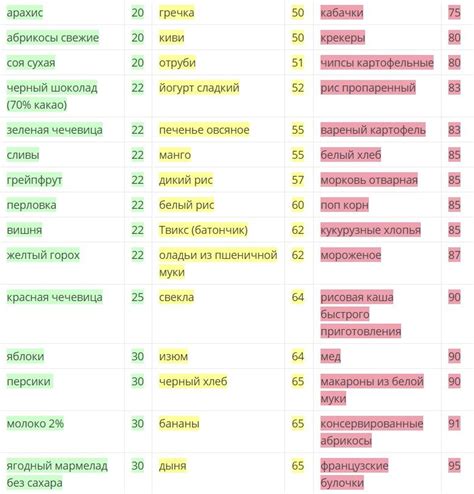This screenshot has width=474, height=494.
Task: Select 'оладьи из пшеничной муки' cell
Action: point(218,263)
